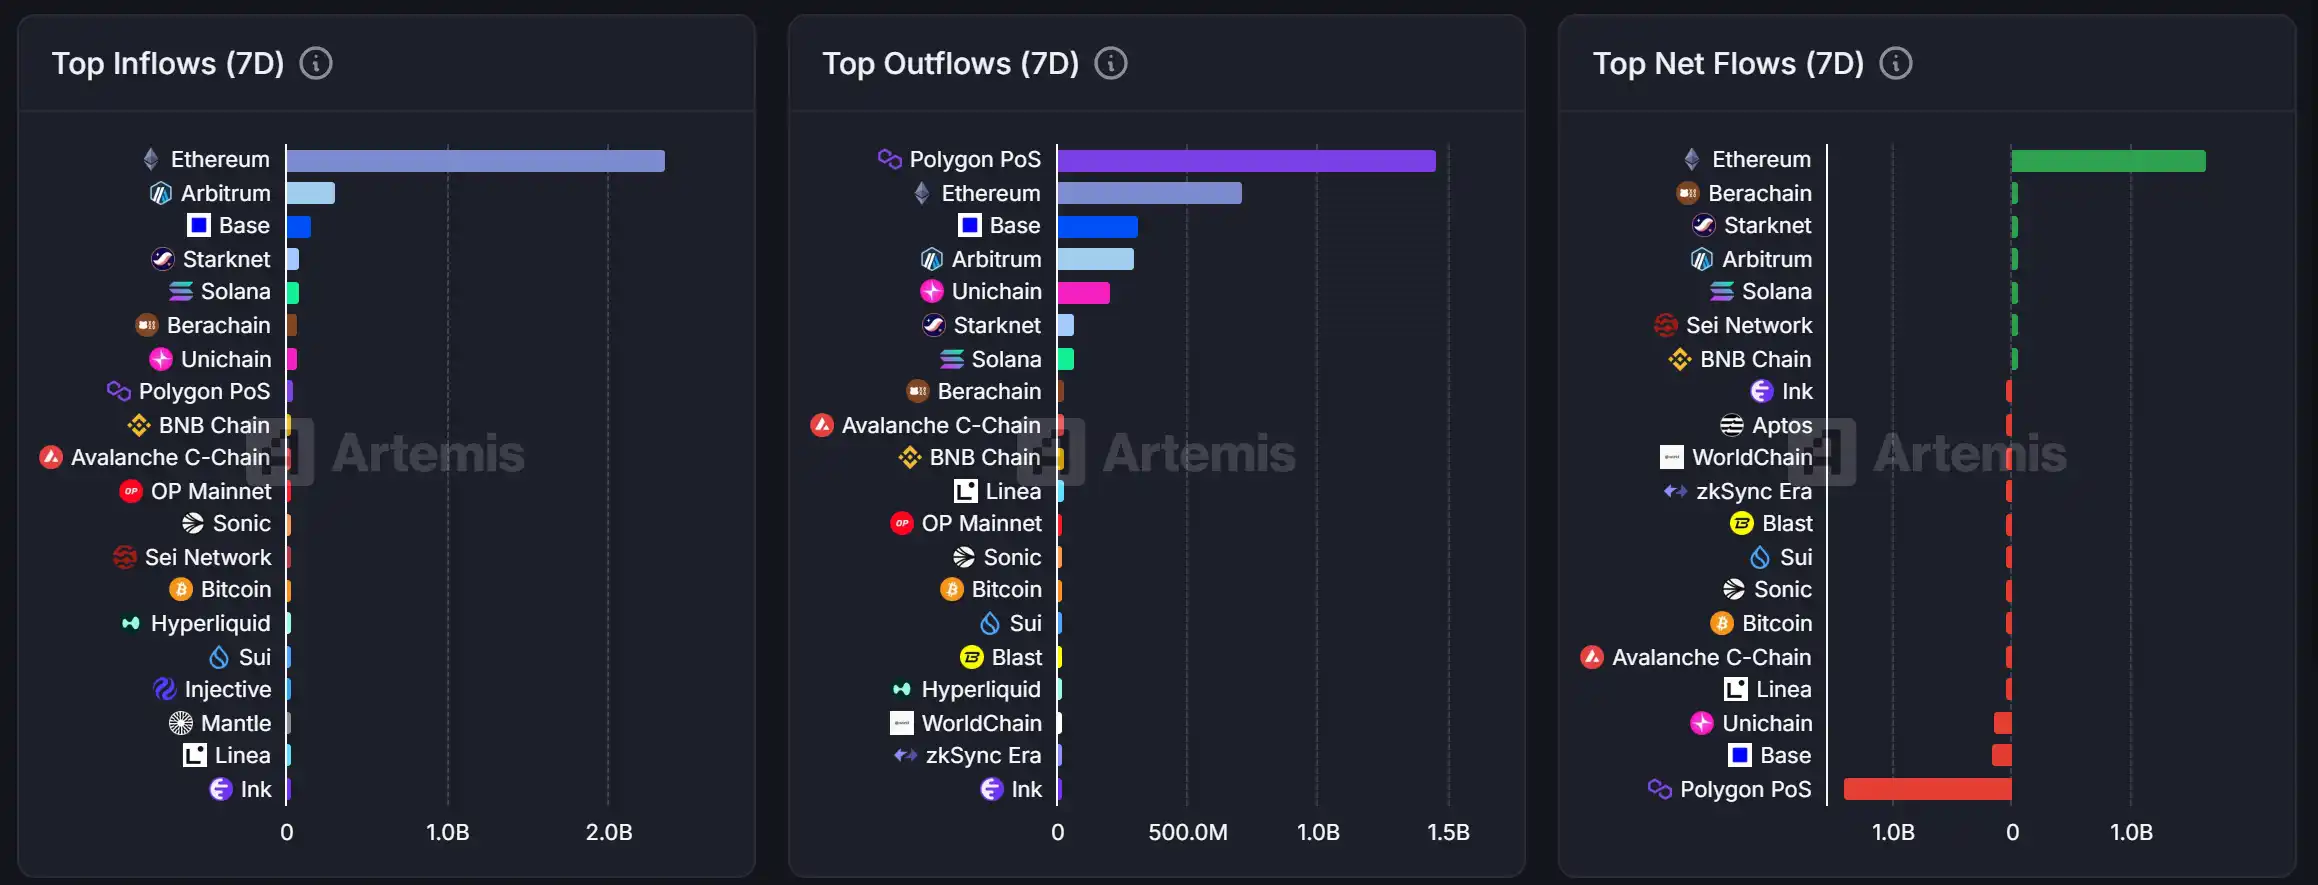
Task: Click the Unichain logo in the Top Outflows chart
Action: click(x=932, y=291)
